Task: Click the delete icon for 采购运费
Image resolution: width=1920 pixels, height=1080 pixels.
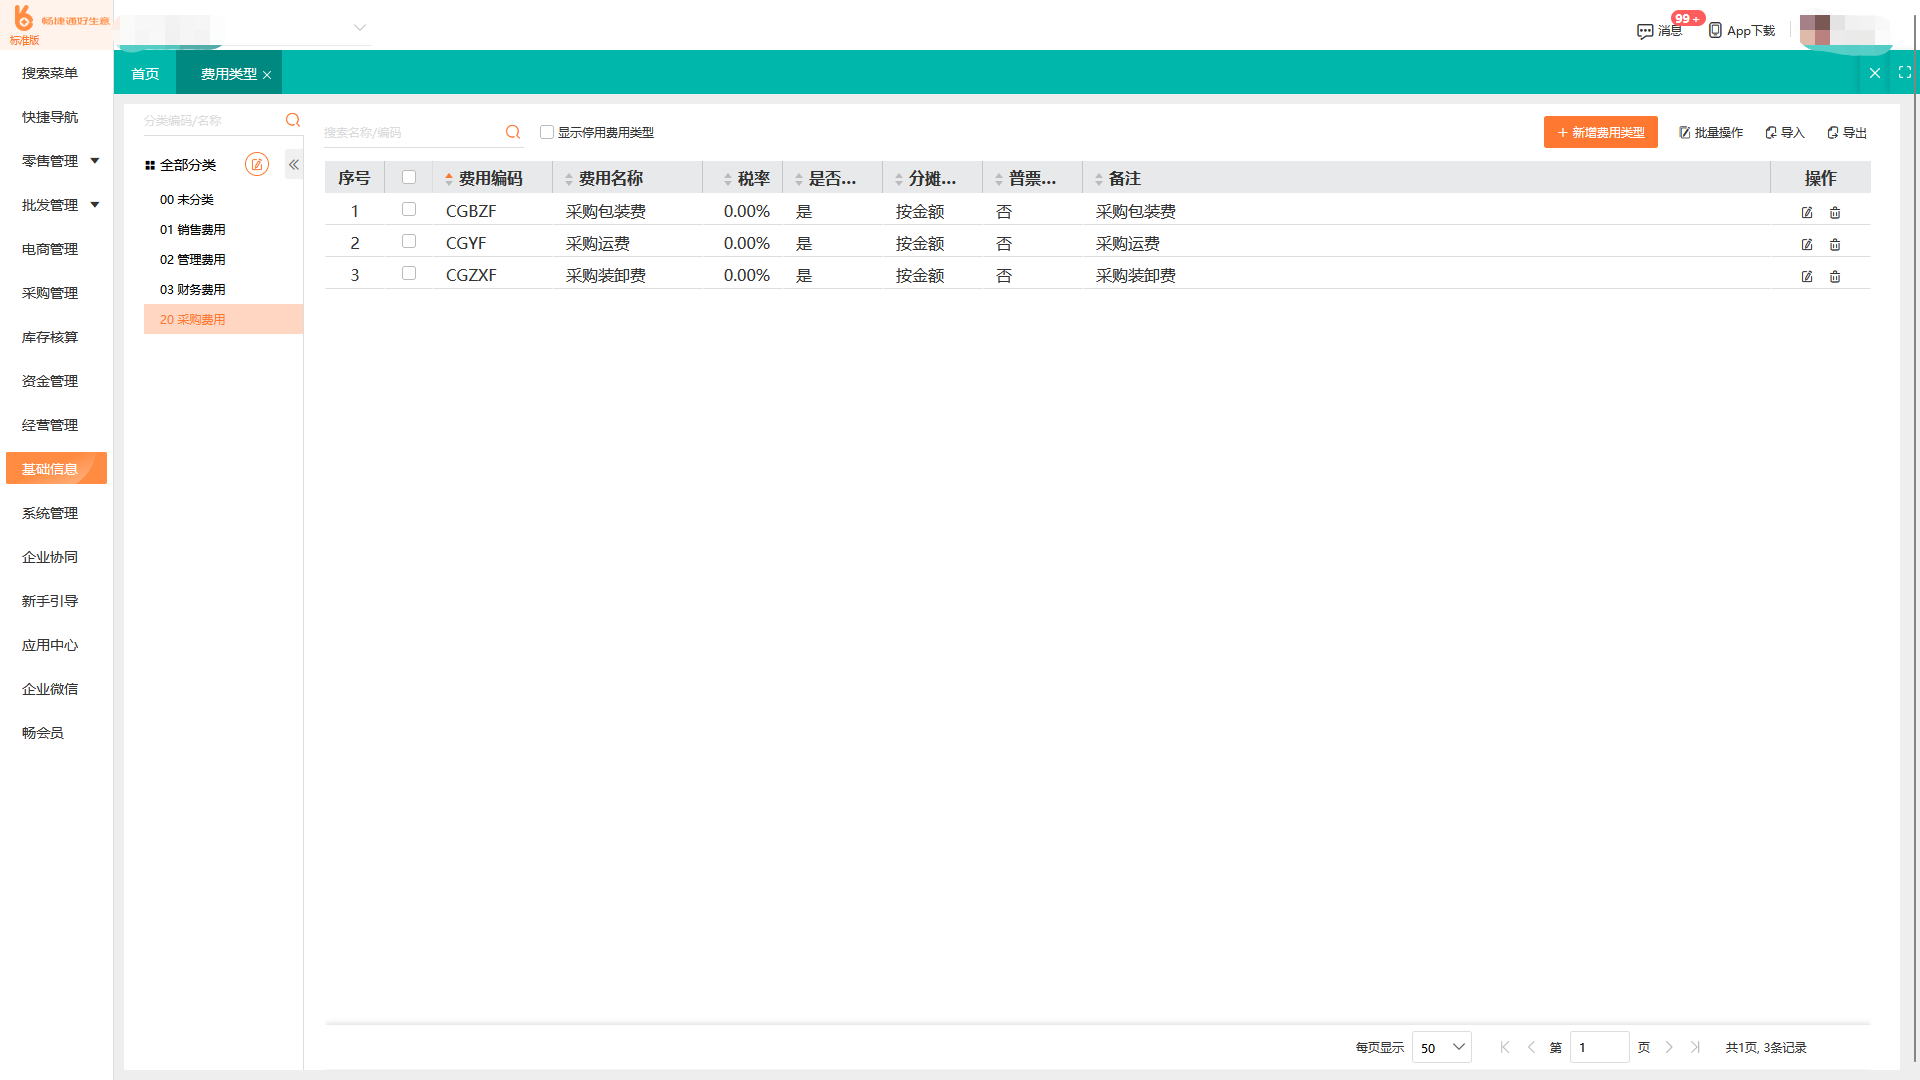Action: tap(1837, 243)
